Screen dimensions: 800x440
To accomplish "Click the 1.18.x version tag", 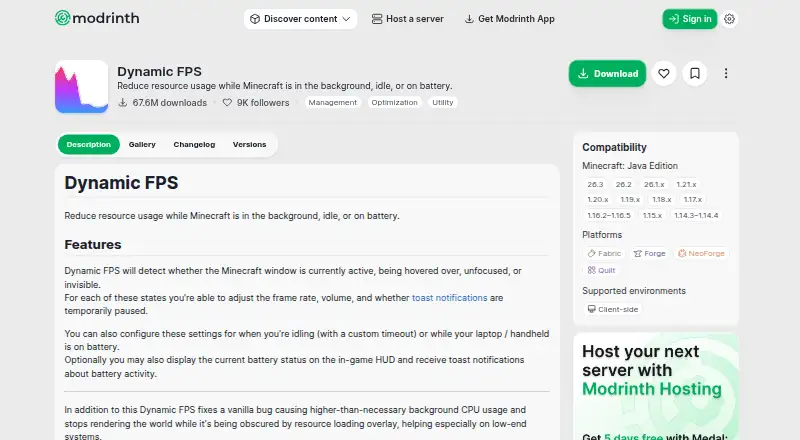I will click(662, 200).
